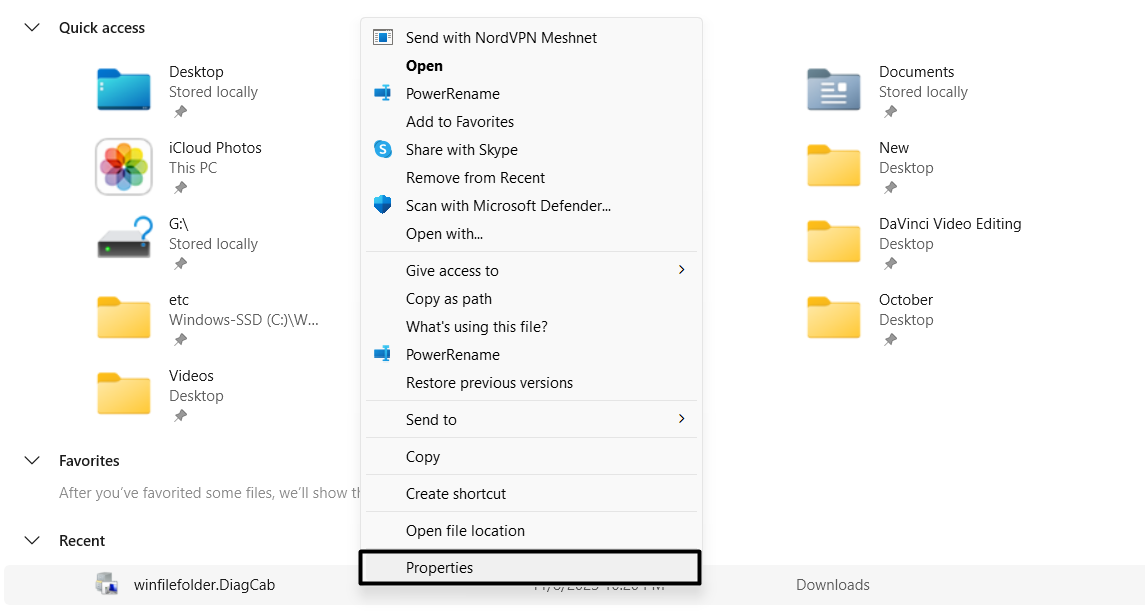
Task: Click the NordVPN Meshnet icon in context menu
Action: 382,37
